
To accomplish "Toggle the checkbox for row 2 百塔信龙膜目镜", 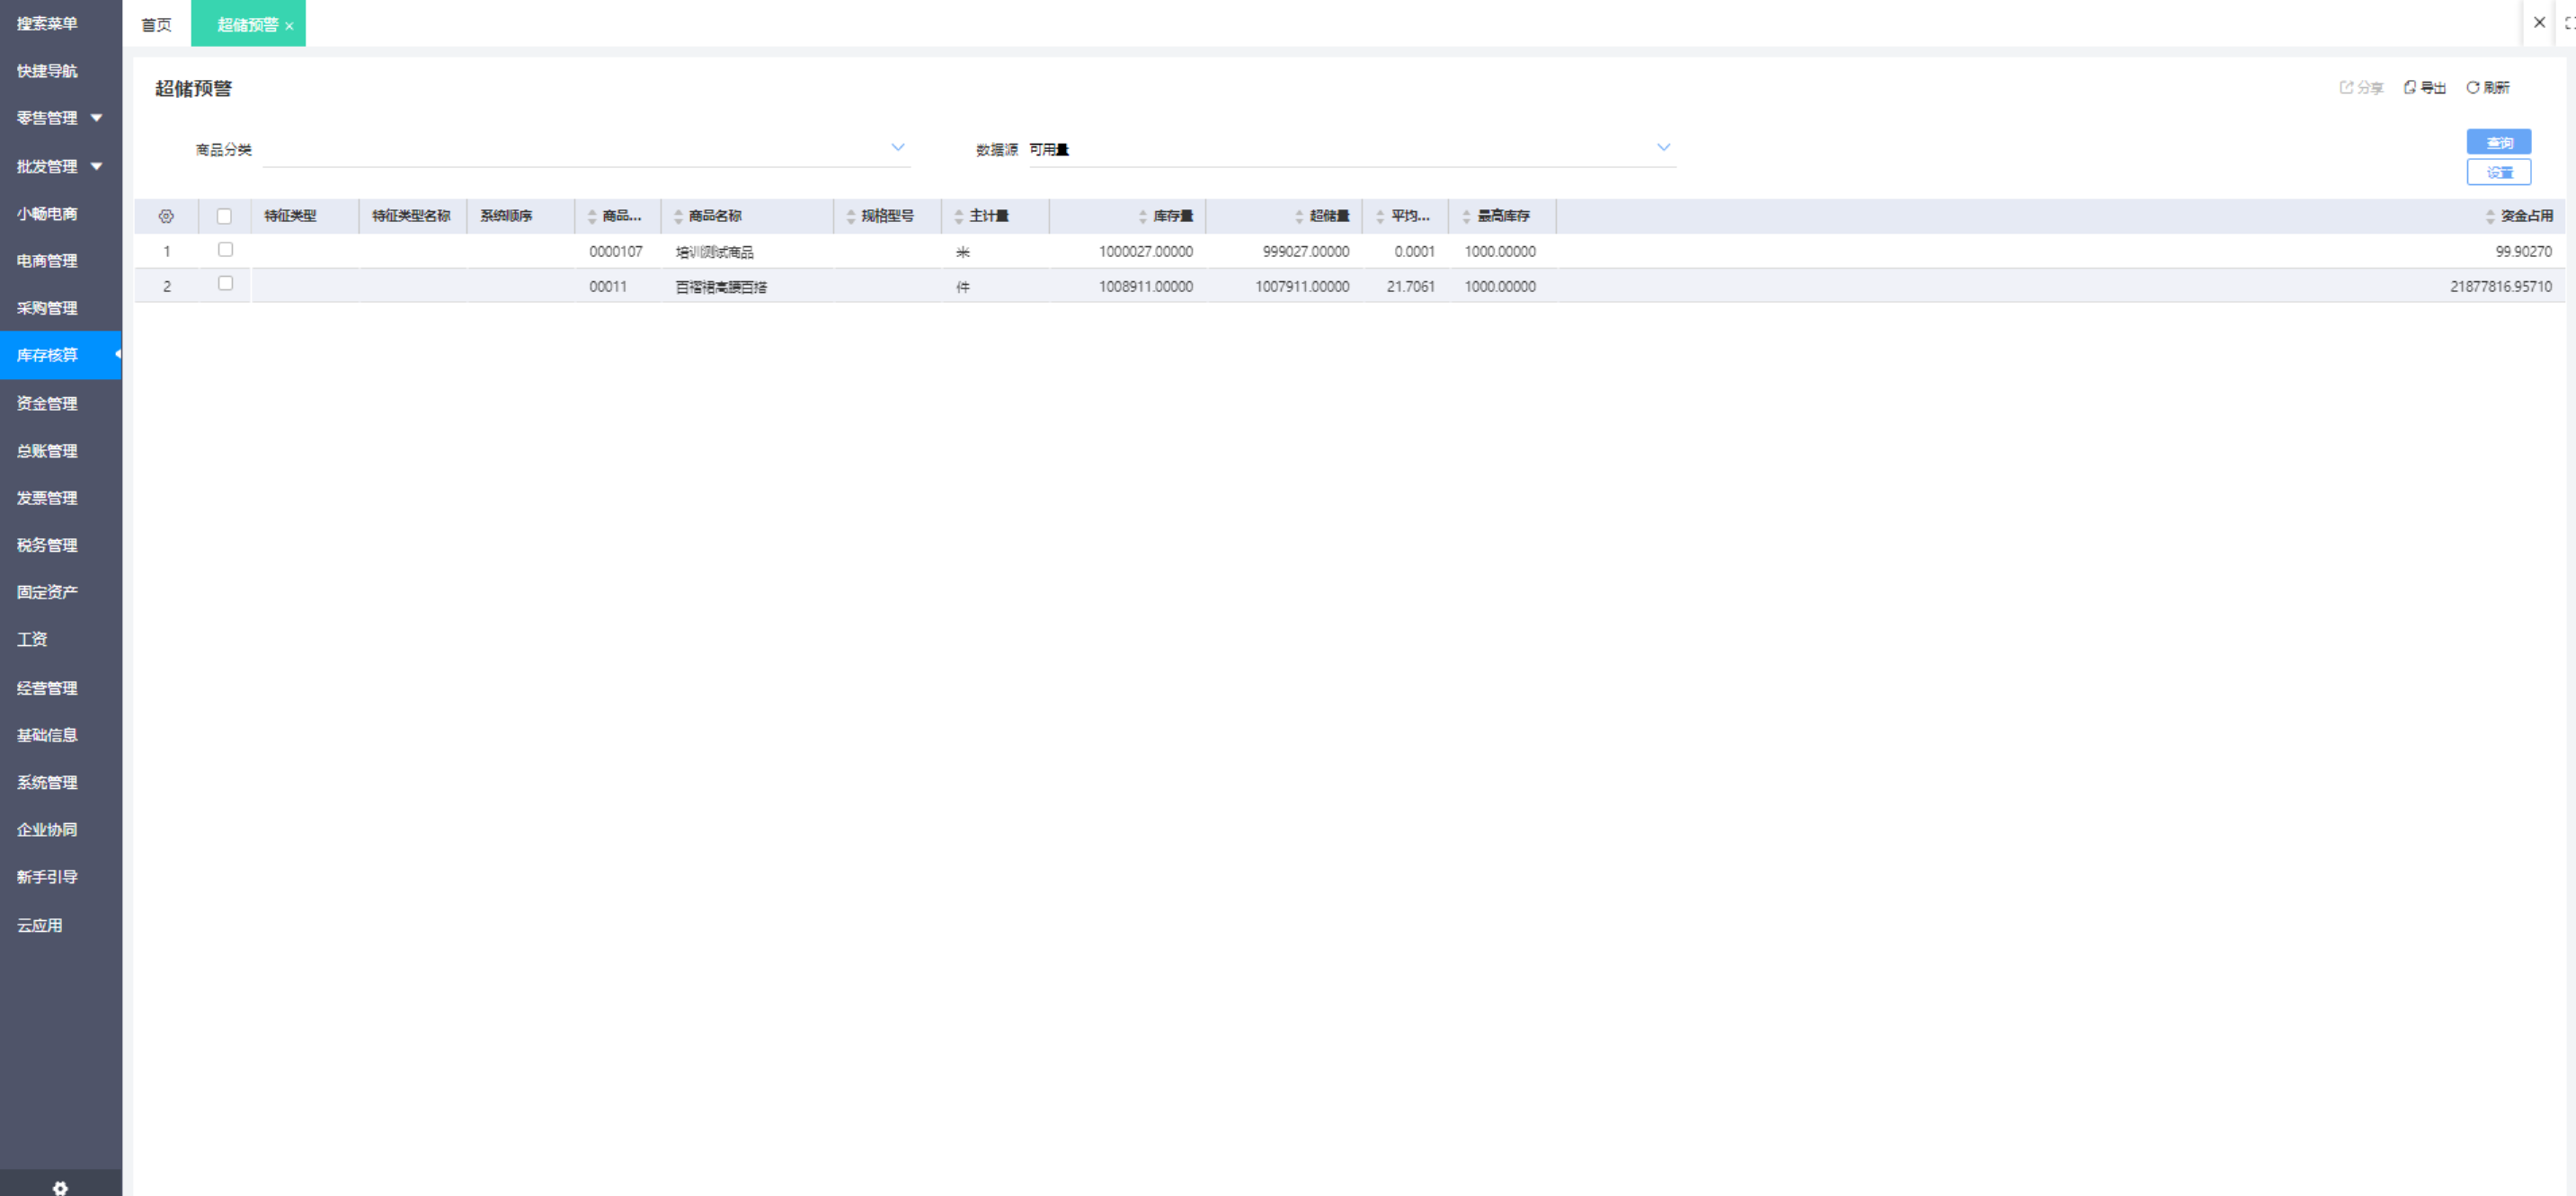I will tap(225, 284).
